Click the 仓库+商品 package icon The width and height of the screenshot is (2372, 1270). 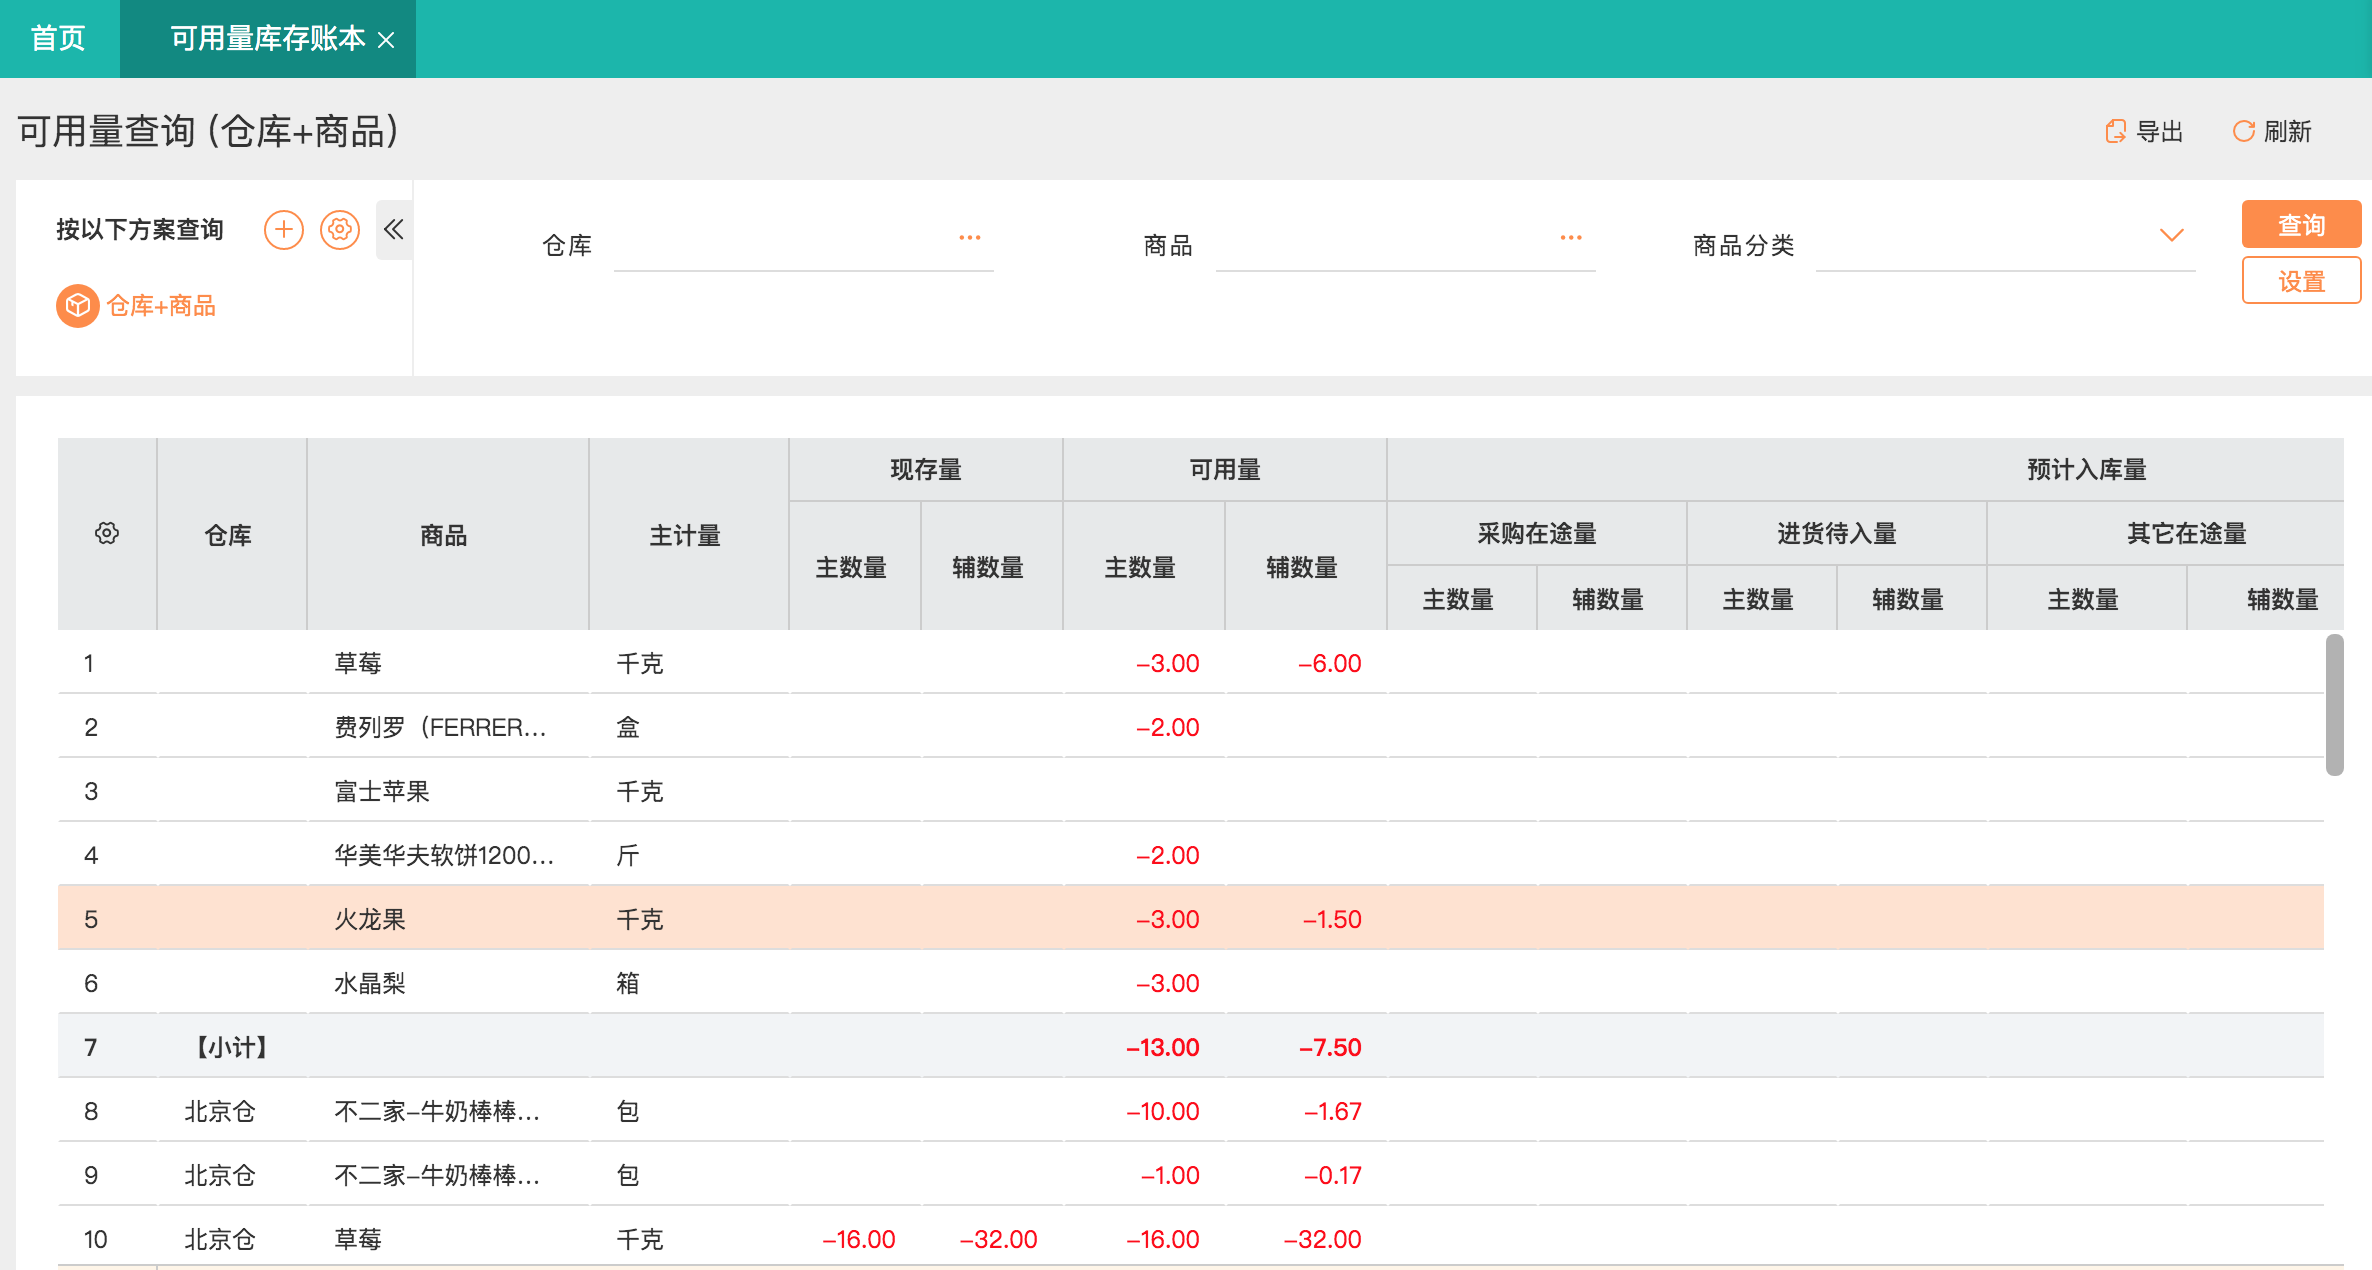[x=75, y=306]
